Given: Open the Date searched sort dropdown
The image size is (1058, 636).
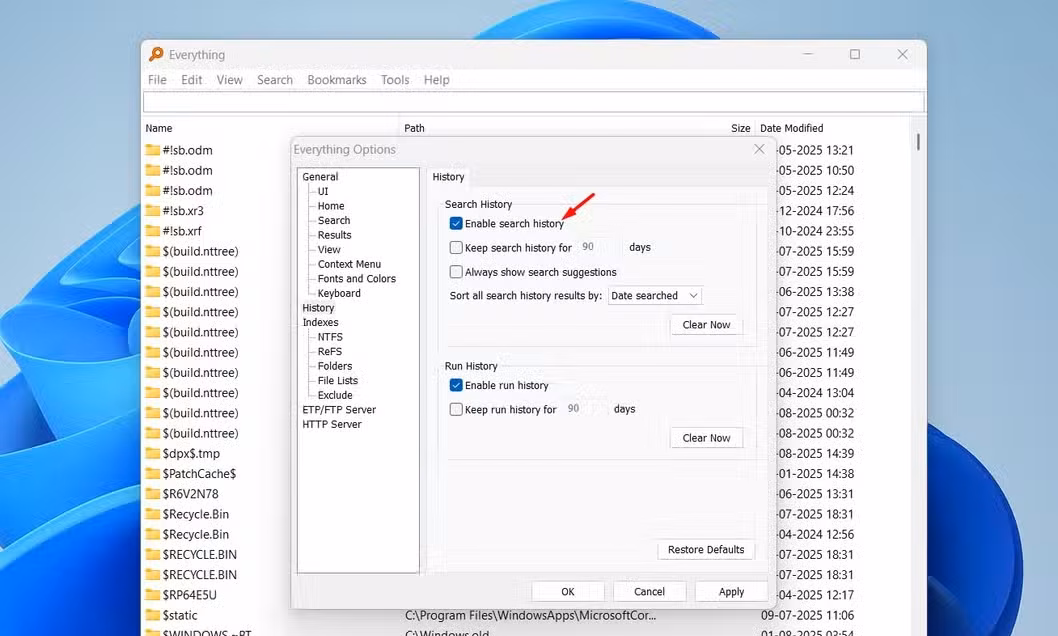Looking at the screenshot, I should [655, 295].
